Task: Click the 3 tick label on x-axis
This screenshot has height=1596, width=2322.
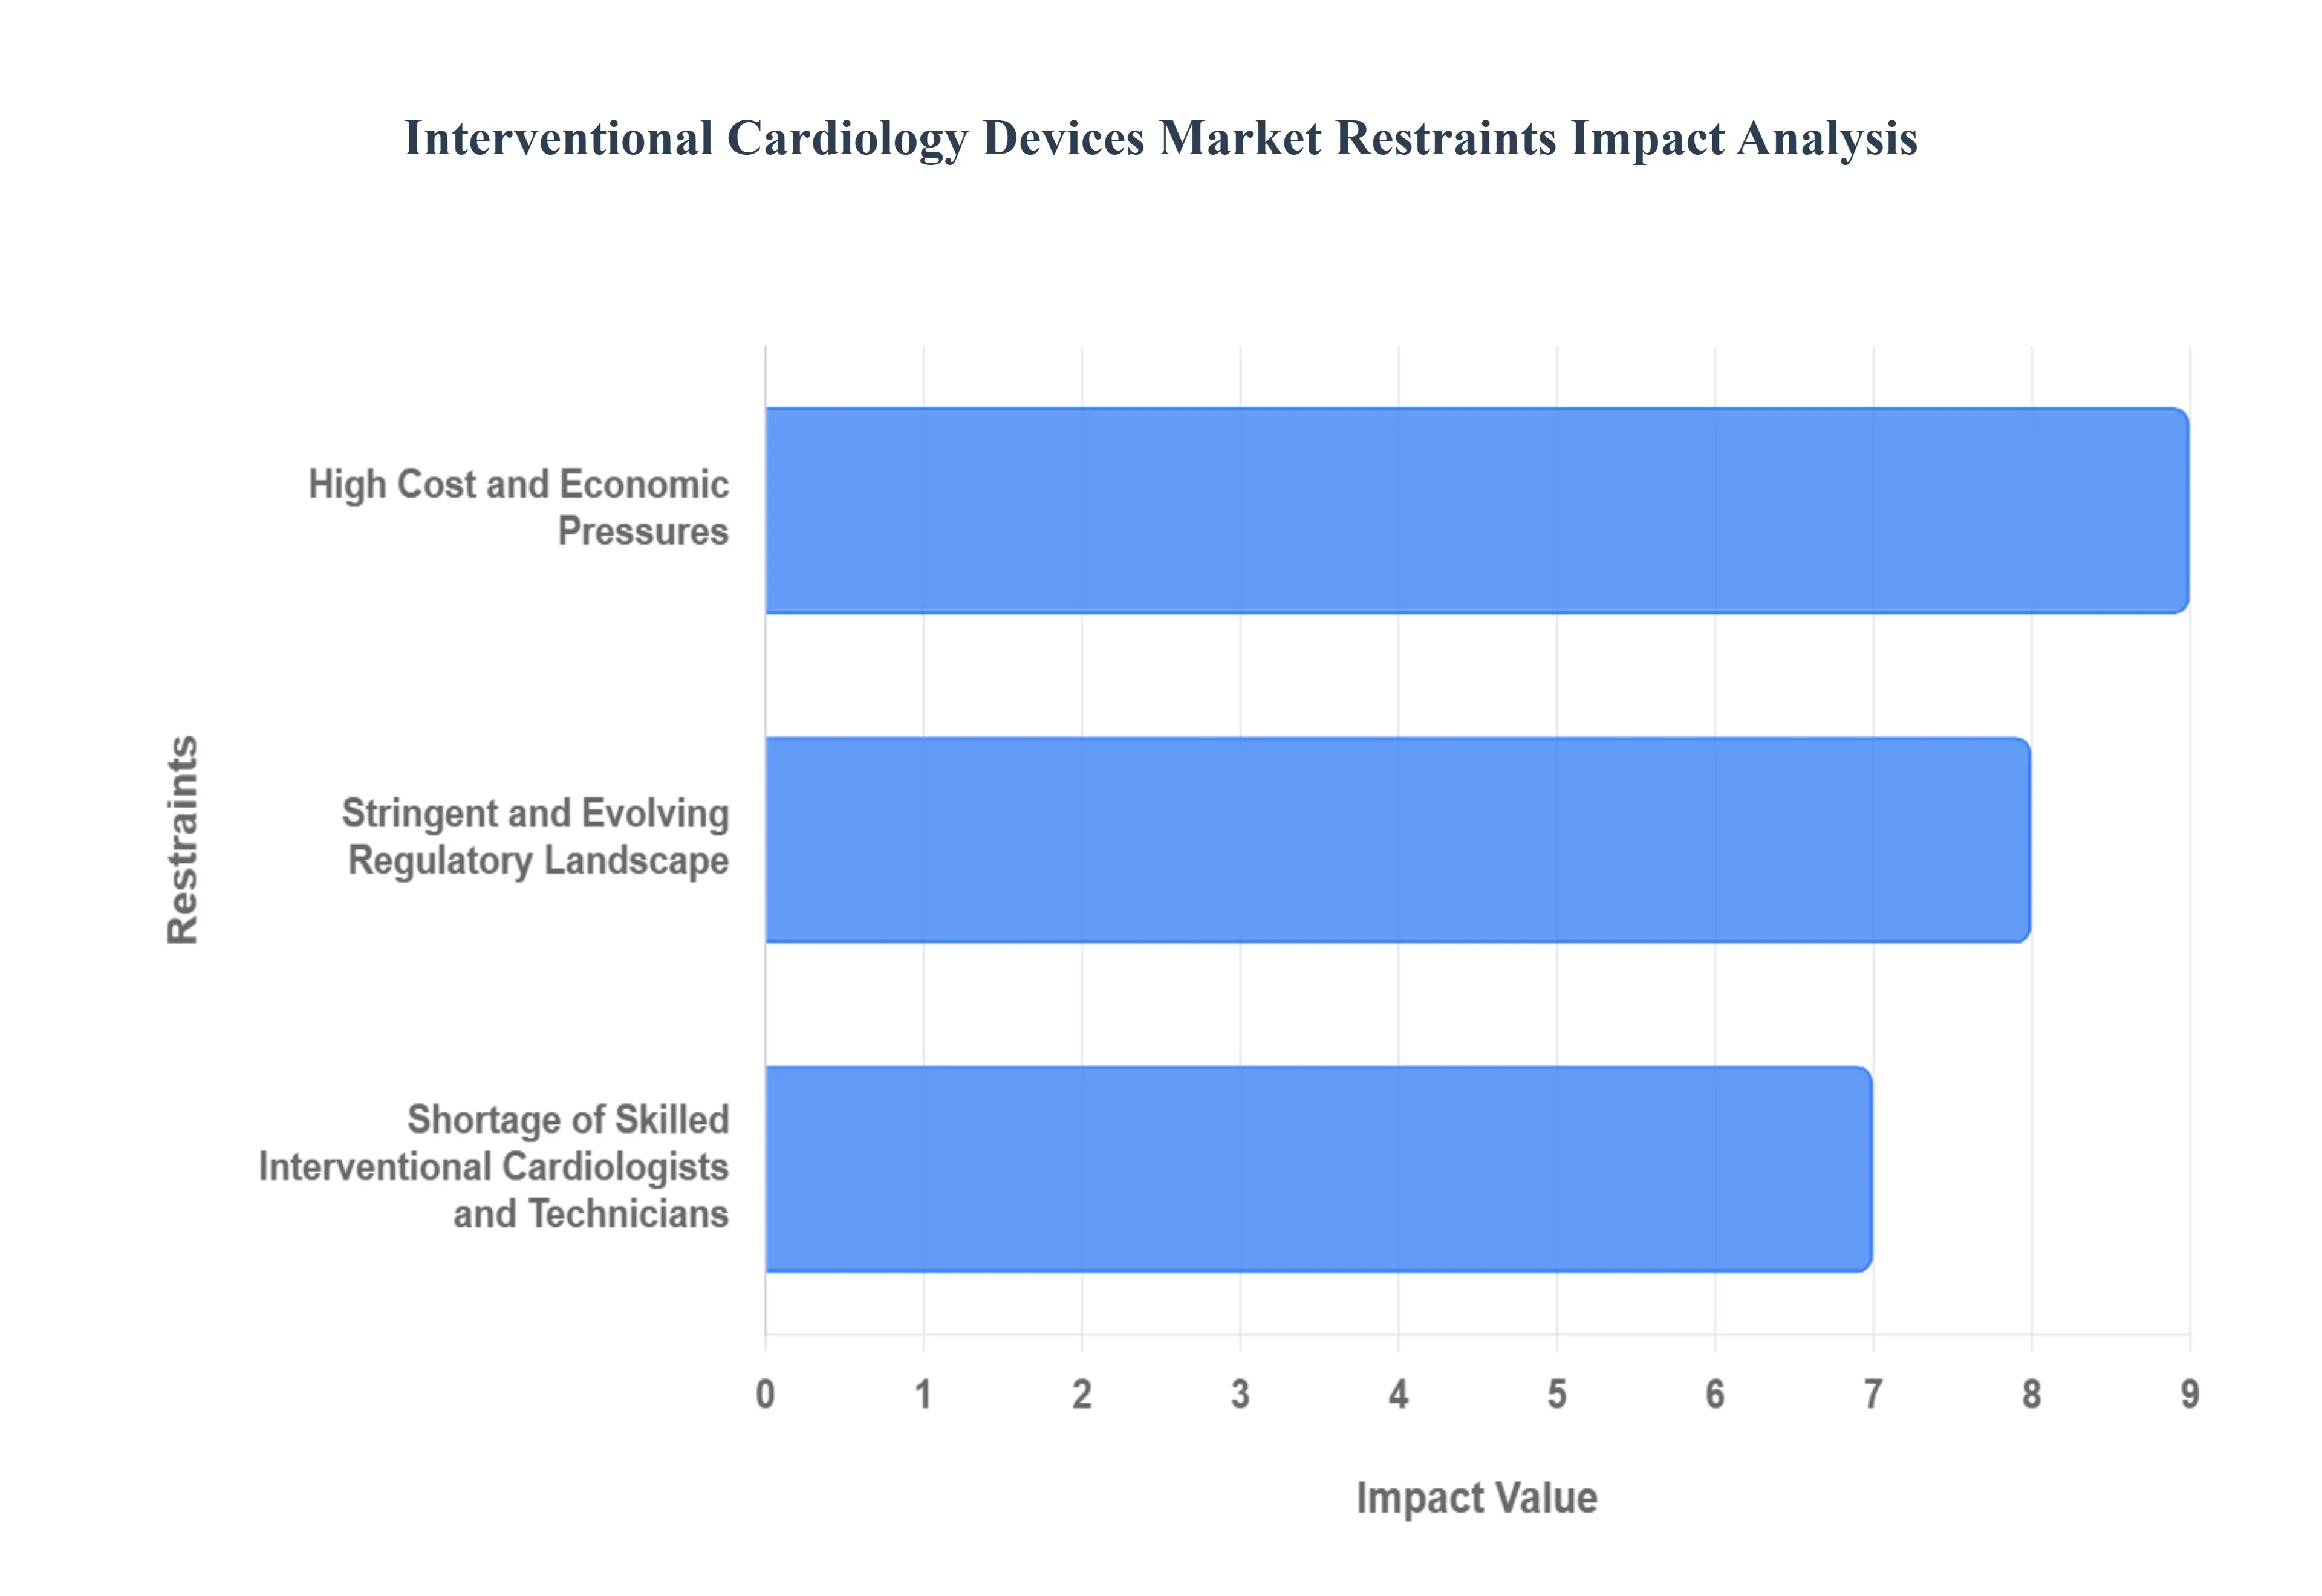Action: click(1240, 1394)
